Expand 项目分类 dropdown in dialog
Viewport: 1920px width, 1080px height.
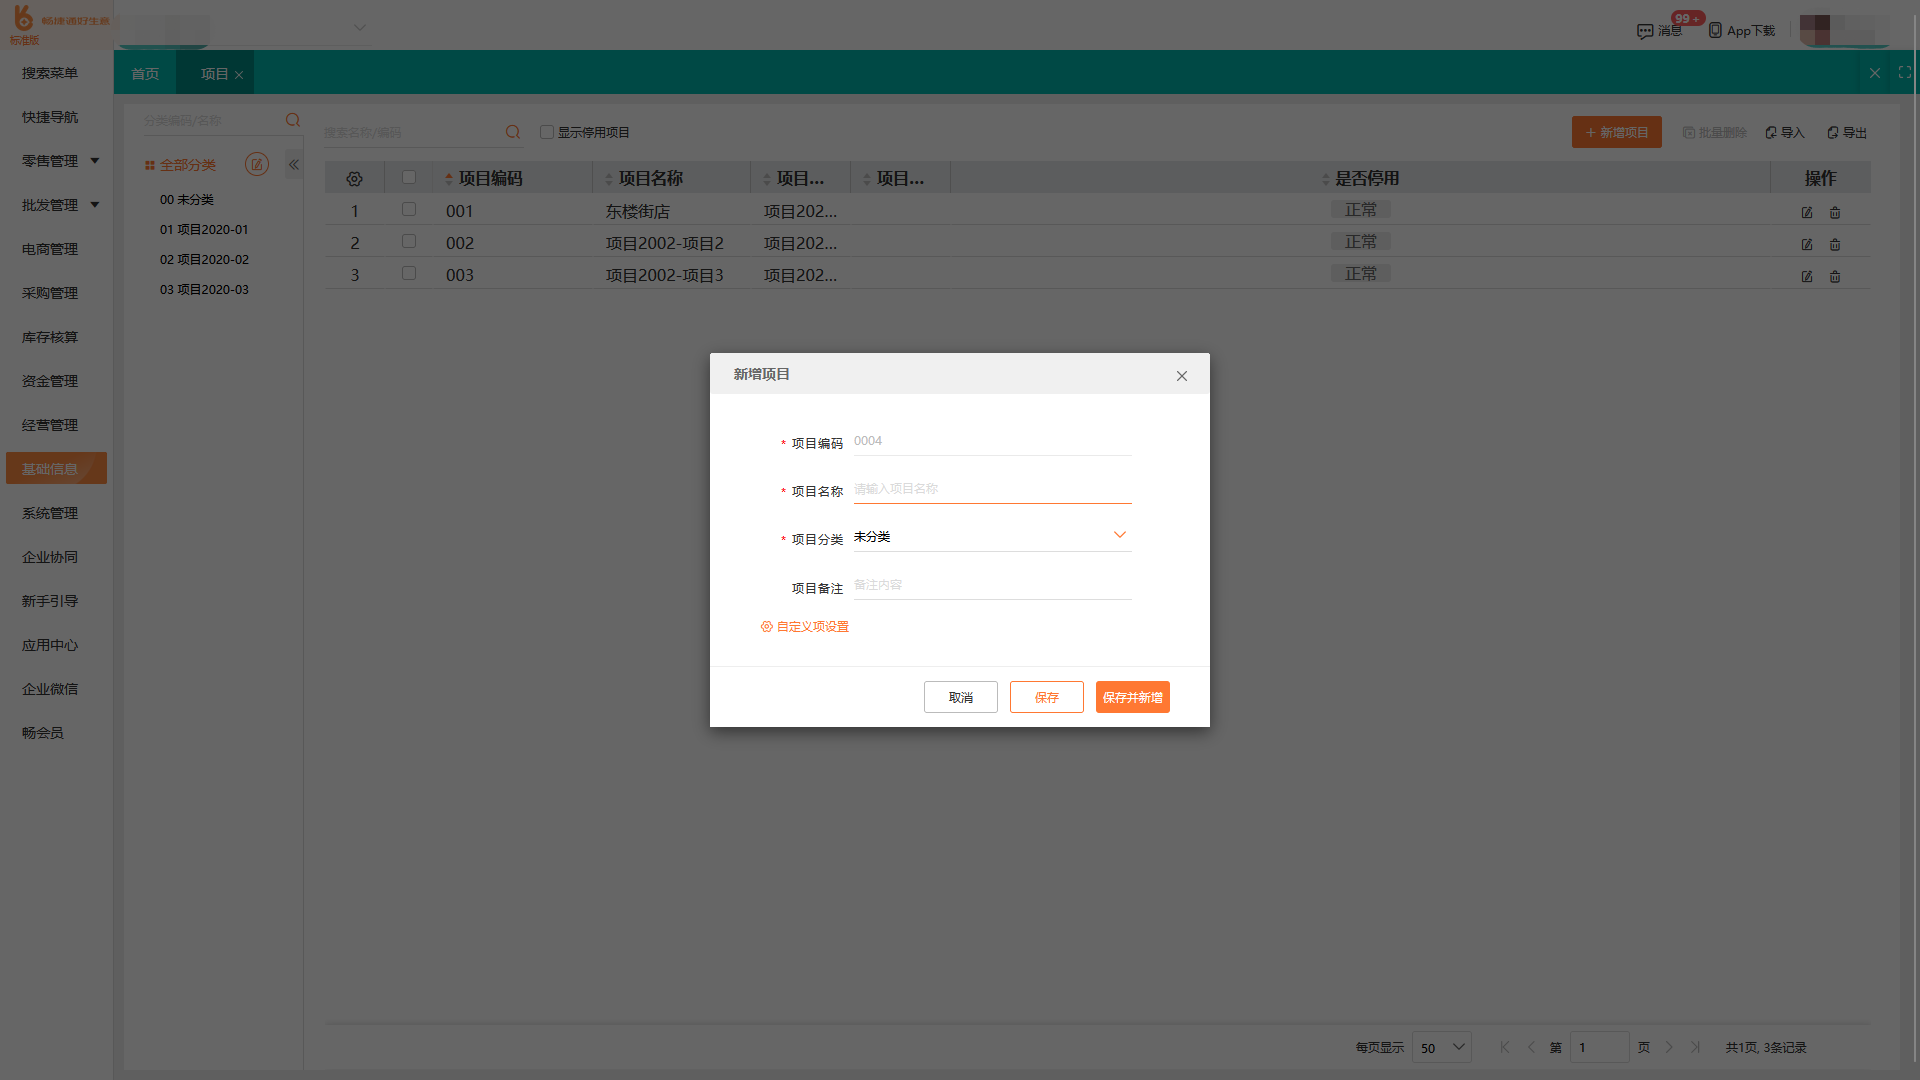(x=1121, y=535)
